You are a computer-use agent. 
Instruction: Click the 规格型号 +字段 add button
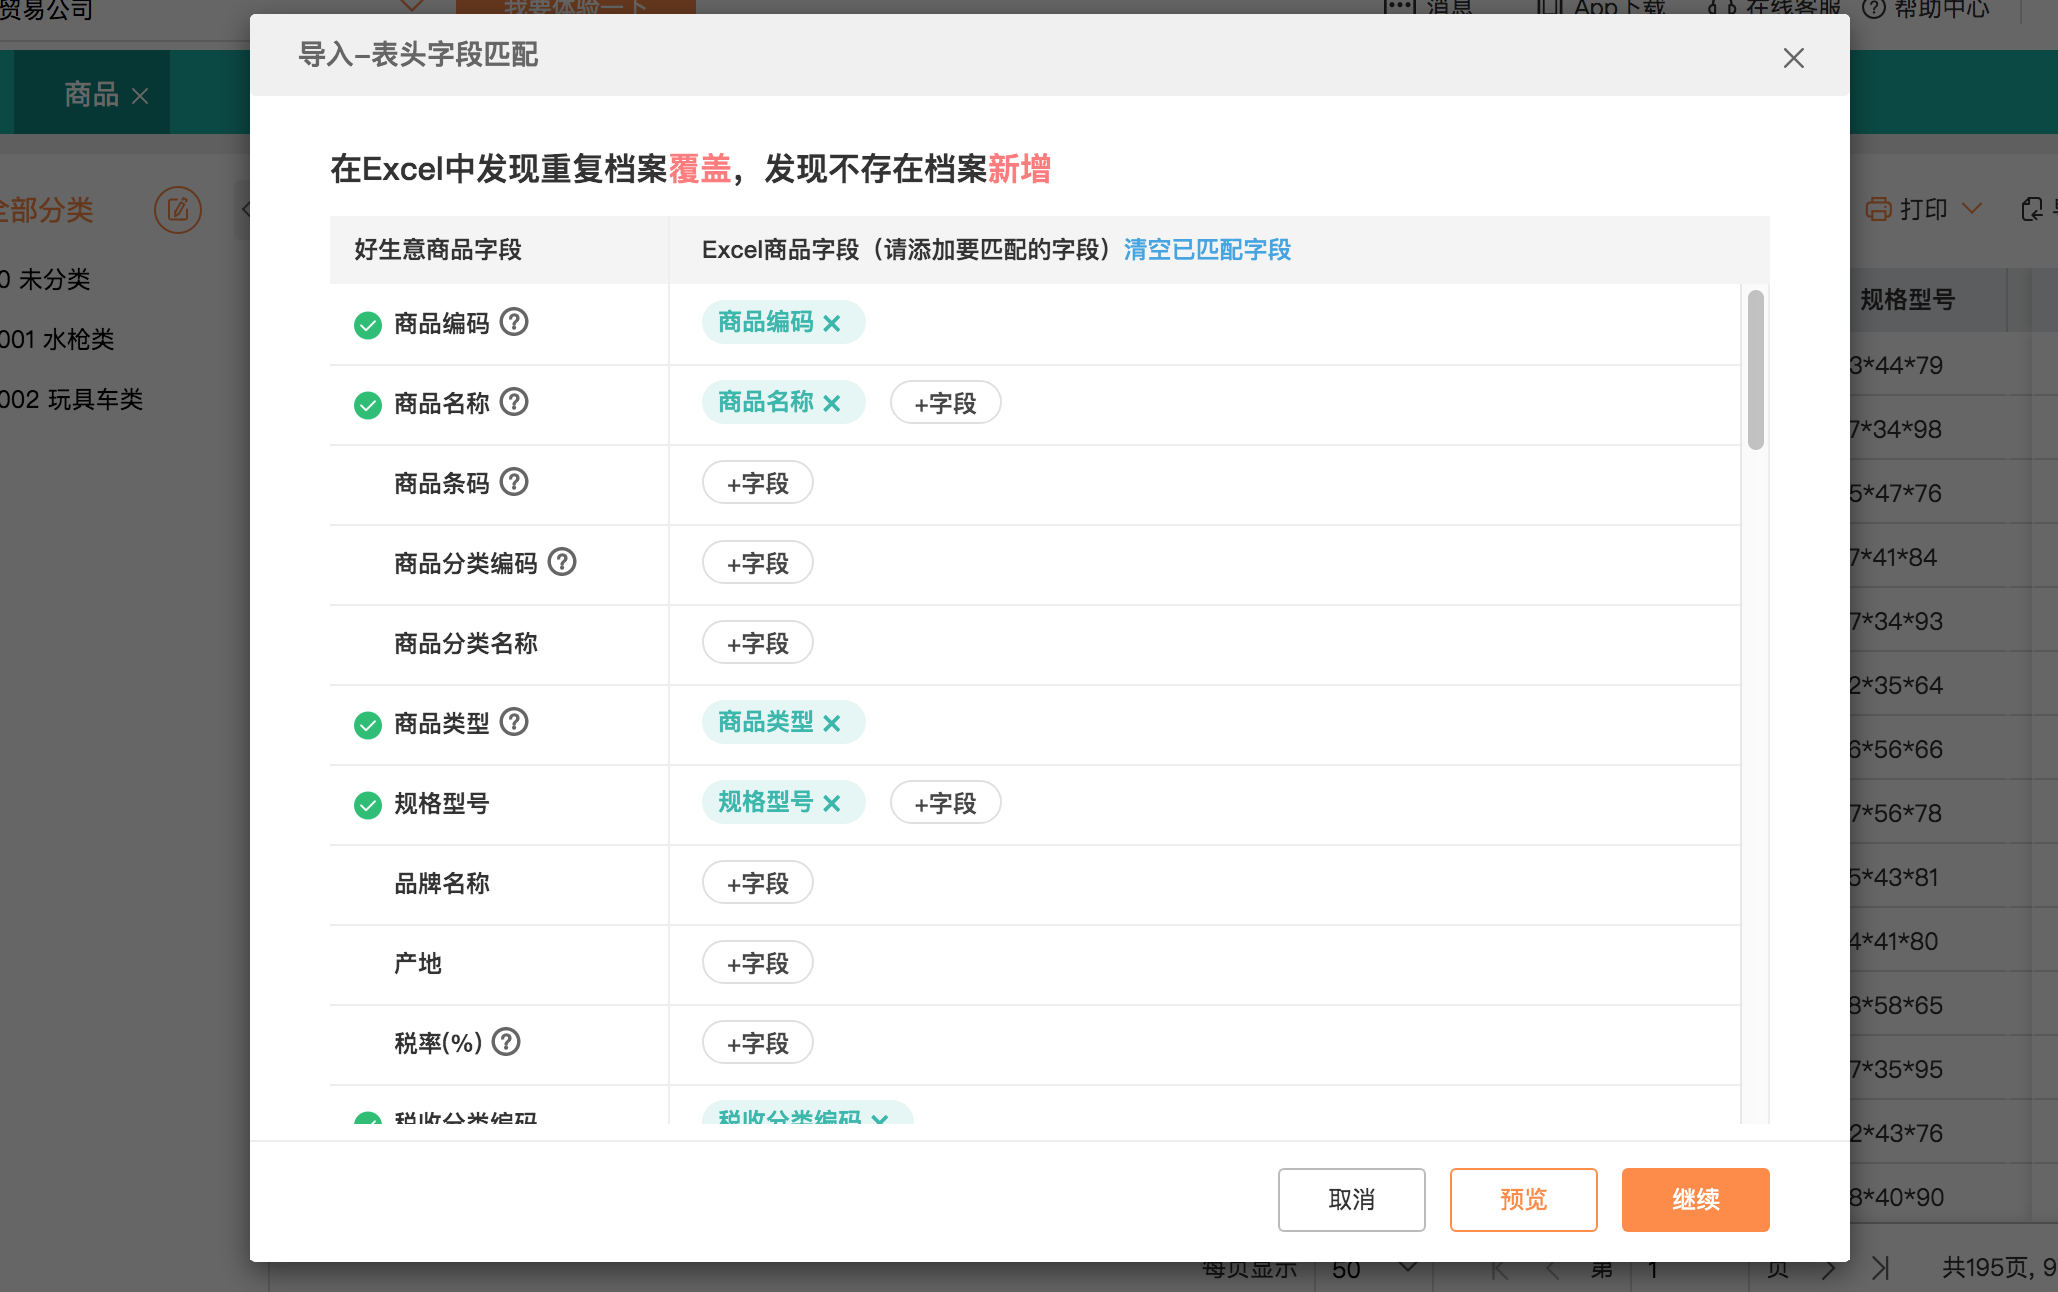click(943, 804)
